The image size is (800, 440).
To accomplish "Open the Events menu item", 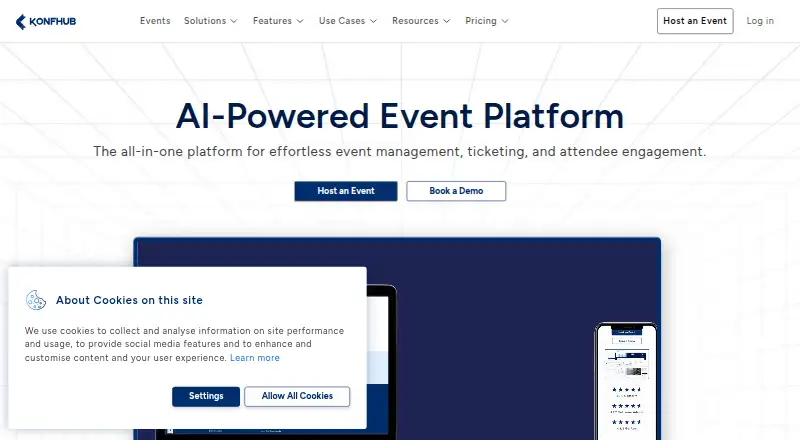I will click(x=155, y=21).
